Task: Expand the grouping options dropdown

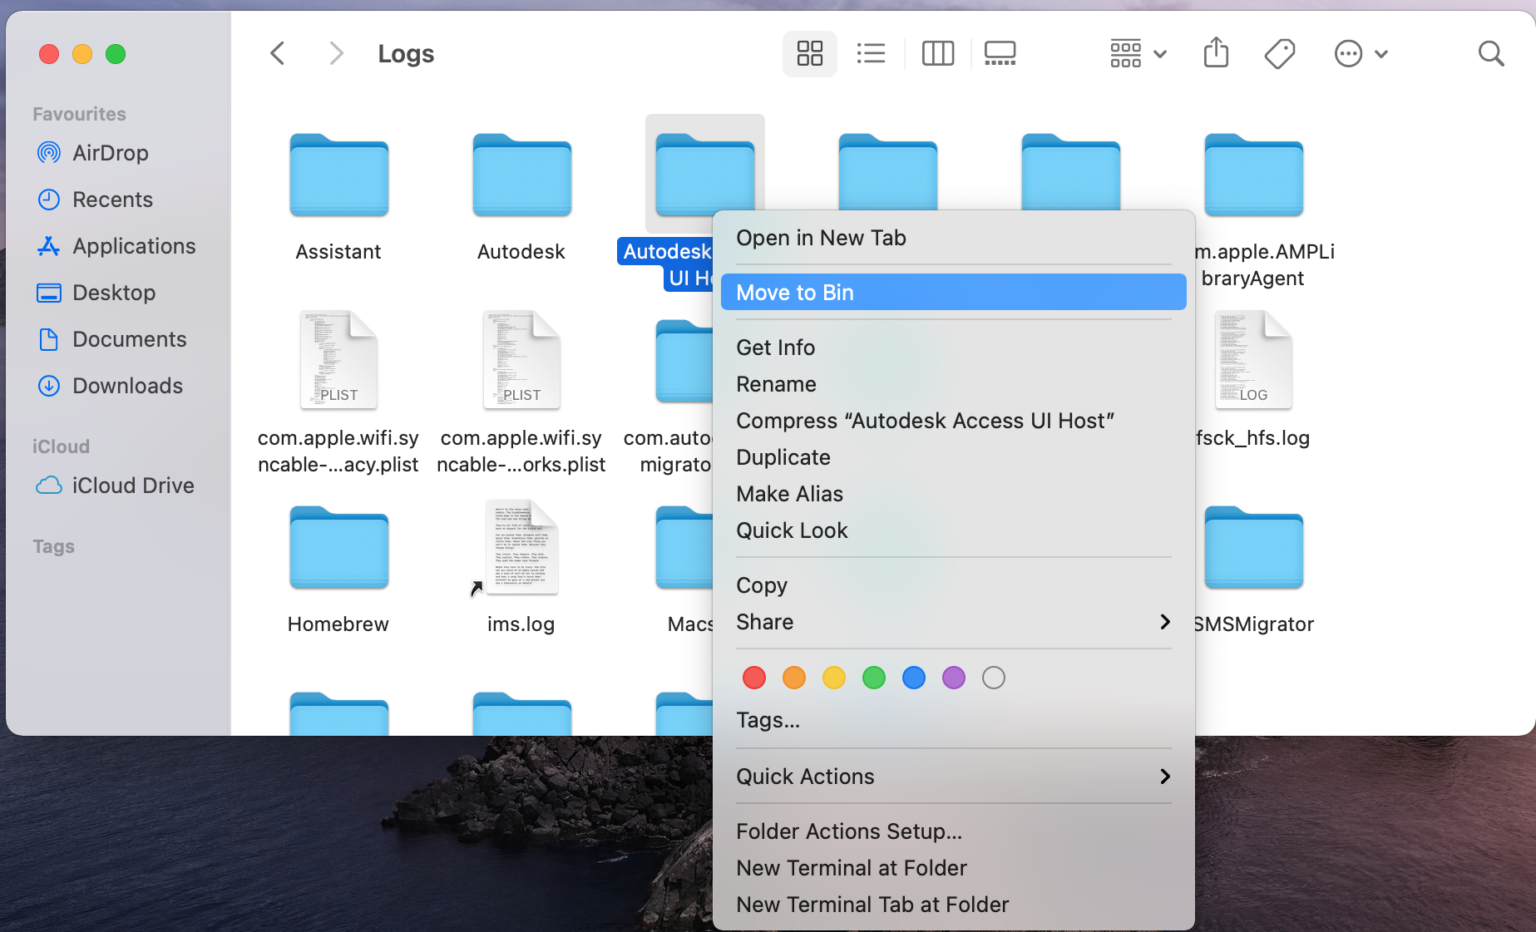Action: click(x=1137, y=53)
